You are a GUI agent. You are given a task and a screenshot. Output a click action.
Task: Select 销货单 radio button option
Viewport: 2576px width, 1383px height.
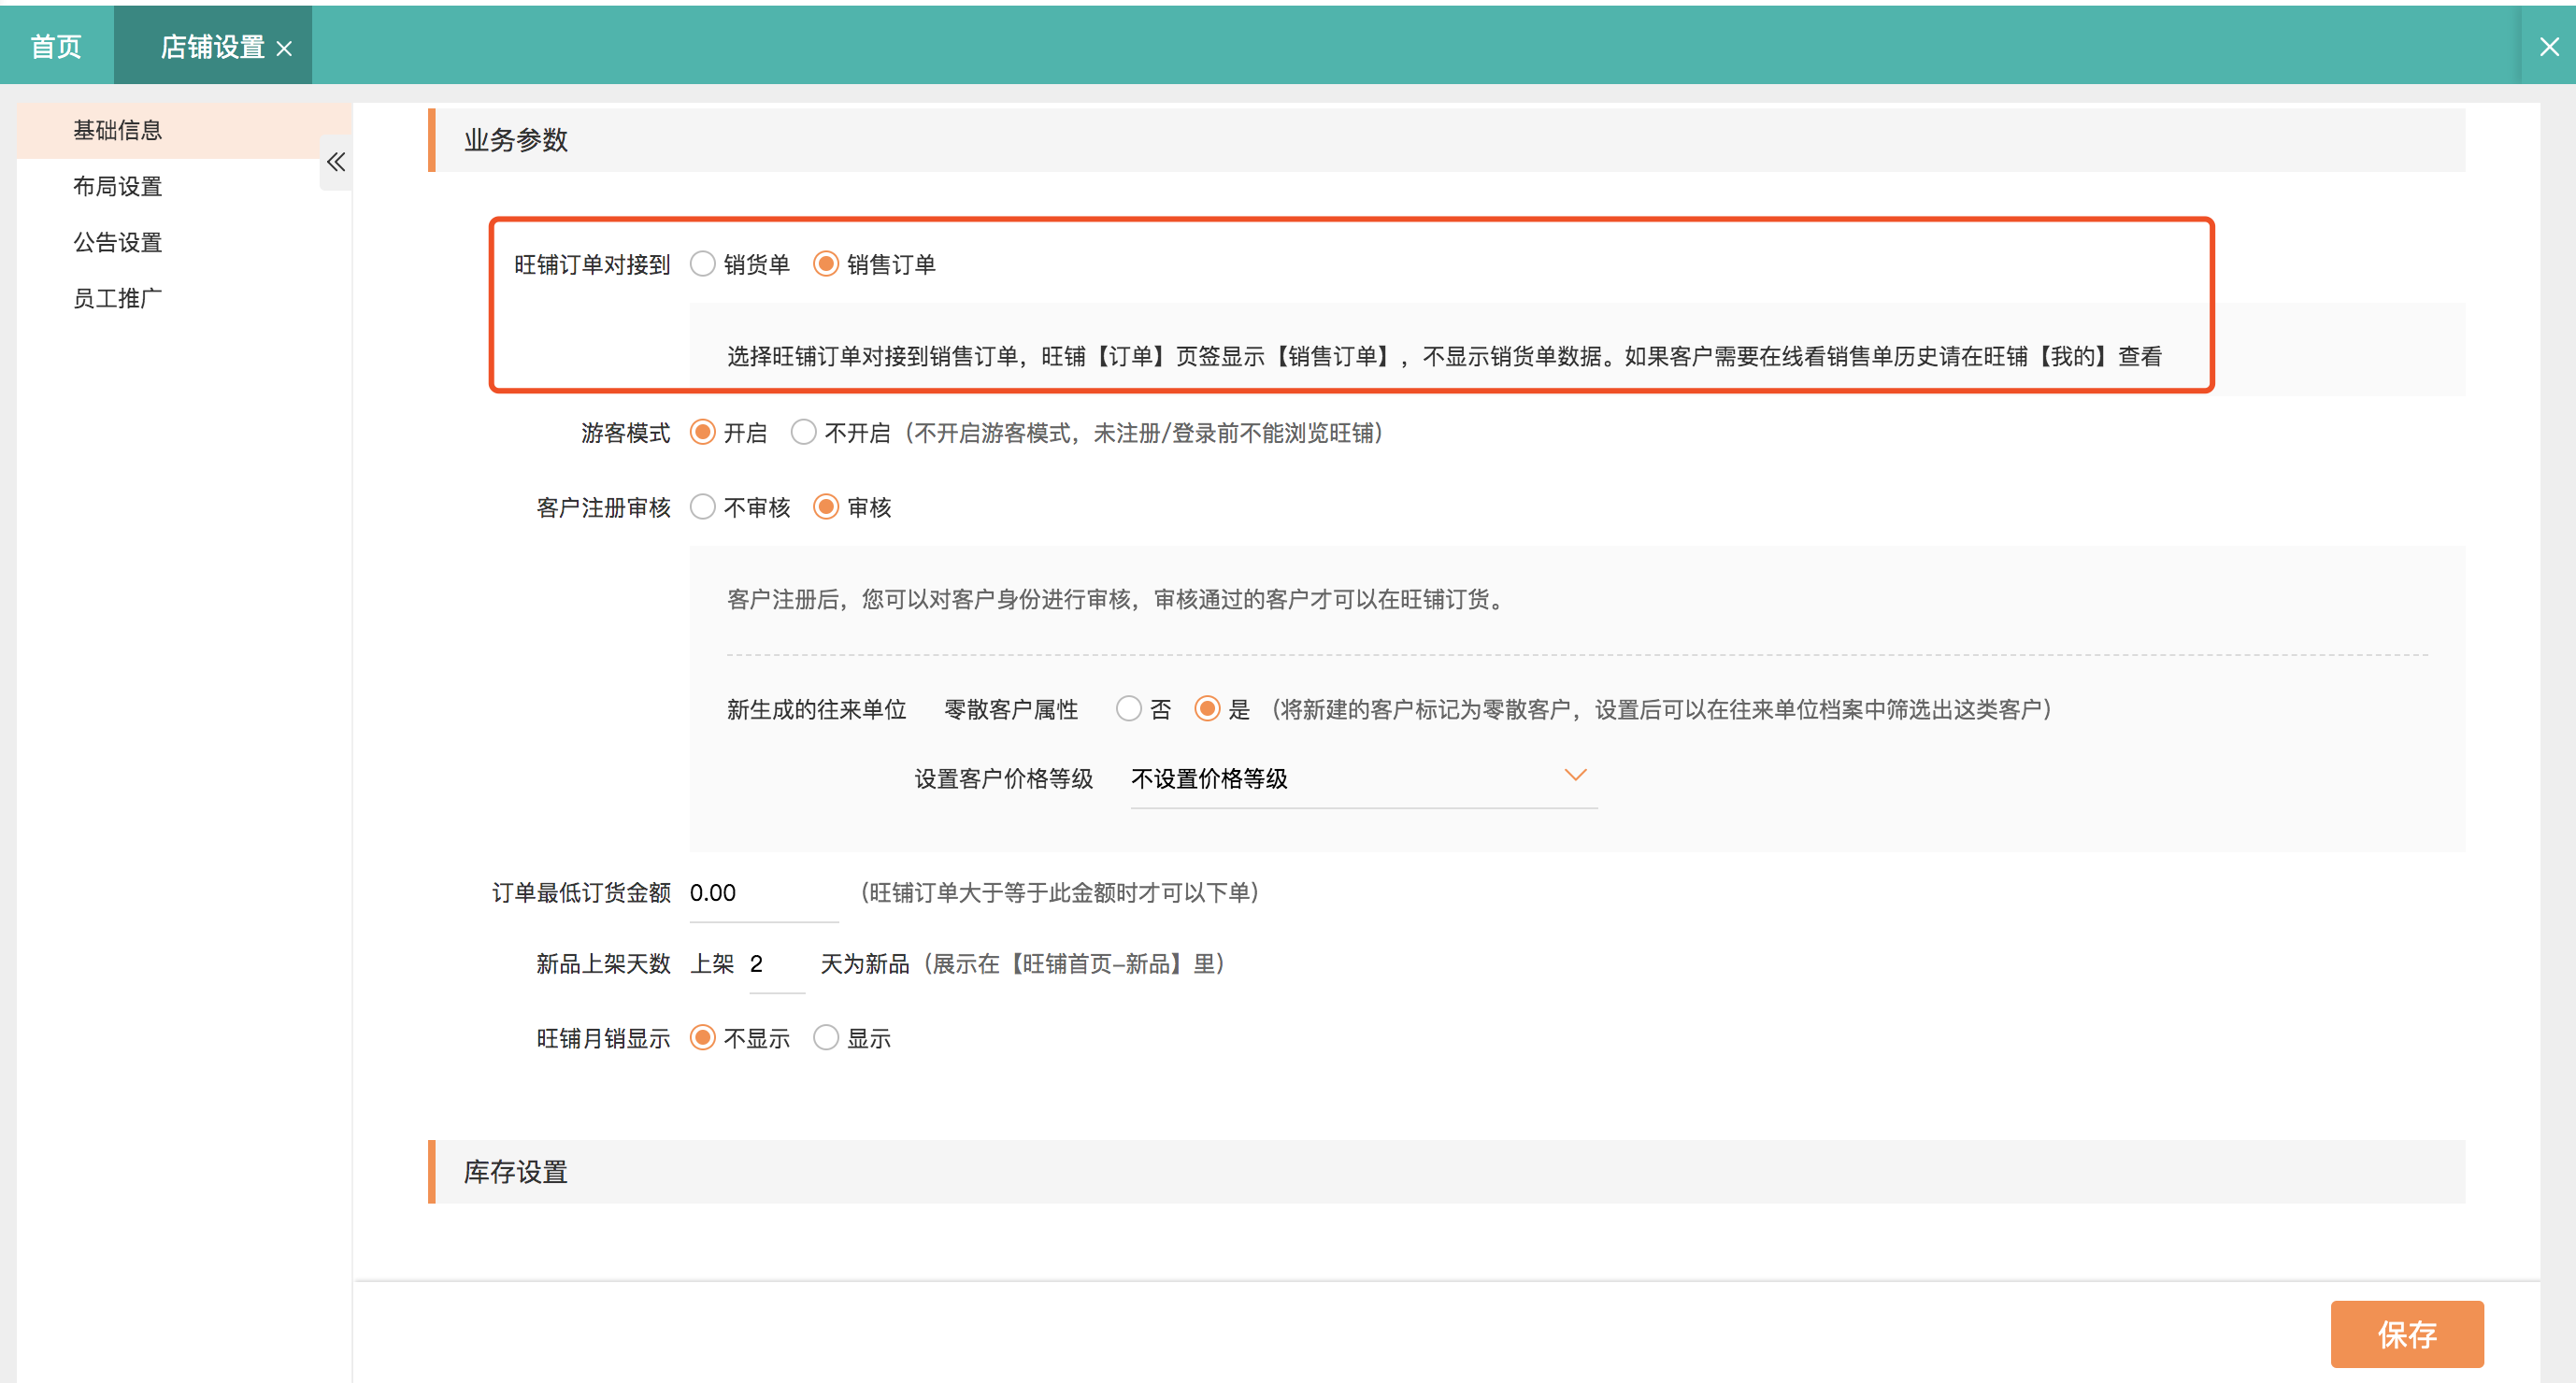700,263
